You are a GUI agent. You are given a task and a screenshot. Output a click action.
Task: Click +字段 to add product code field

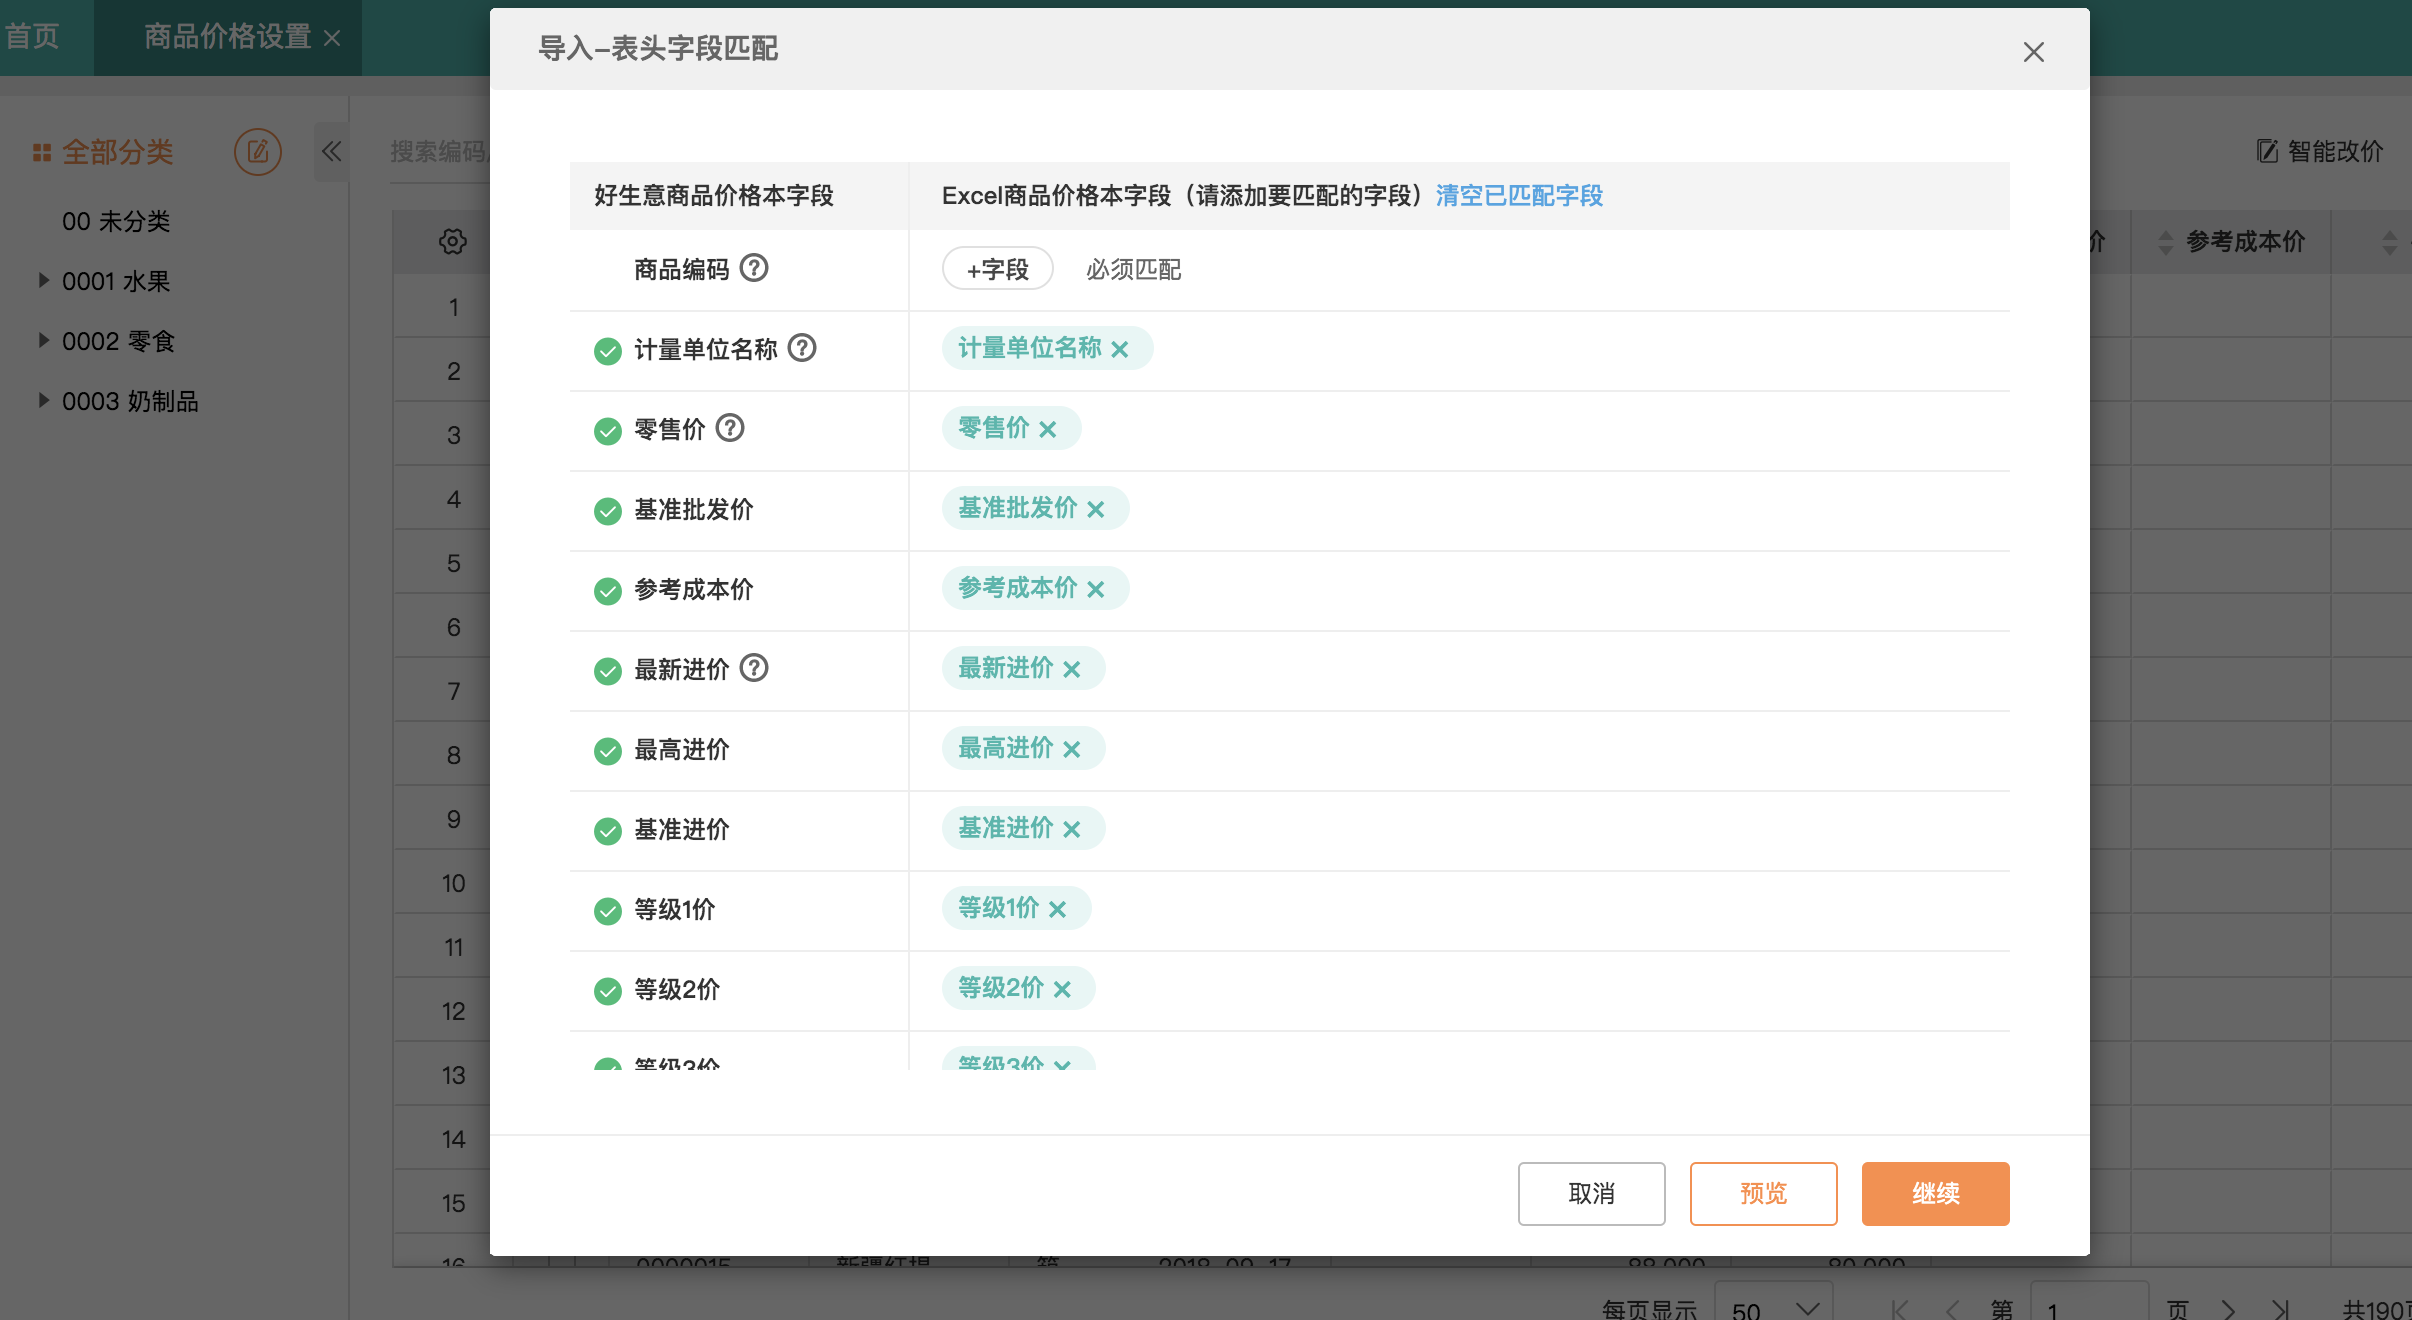[996, 270]
